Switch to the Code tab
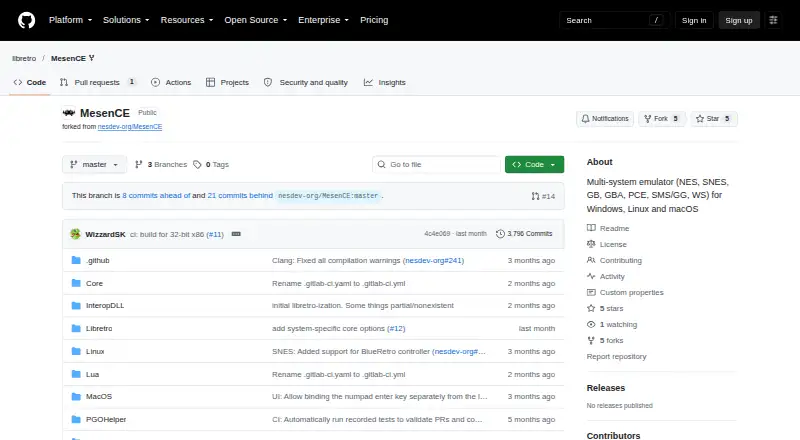The image size is (800, 440). tap(30, 82)
